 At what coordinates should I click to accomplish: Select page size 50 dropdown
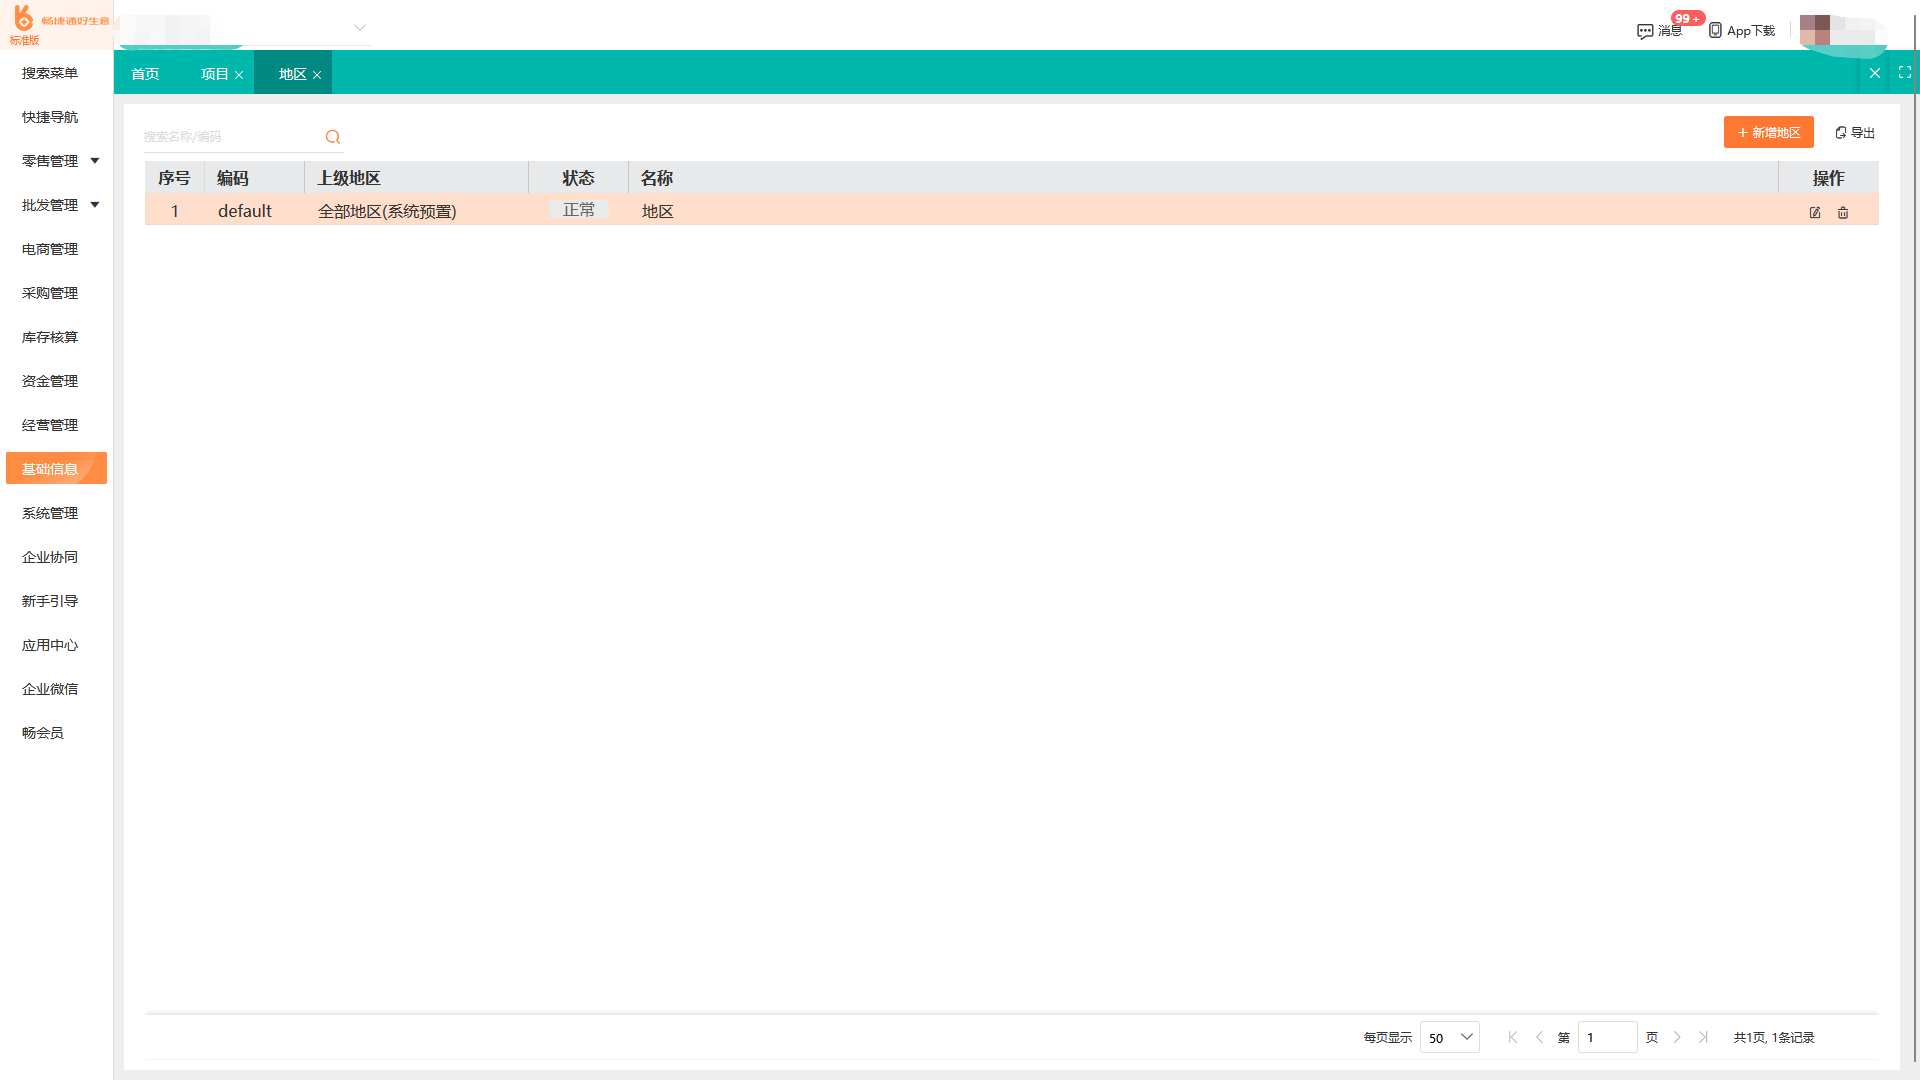coord(1448,1038)
